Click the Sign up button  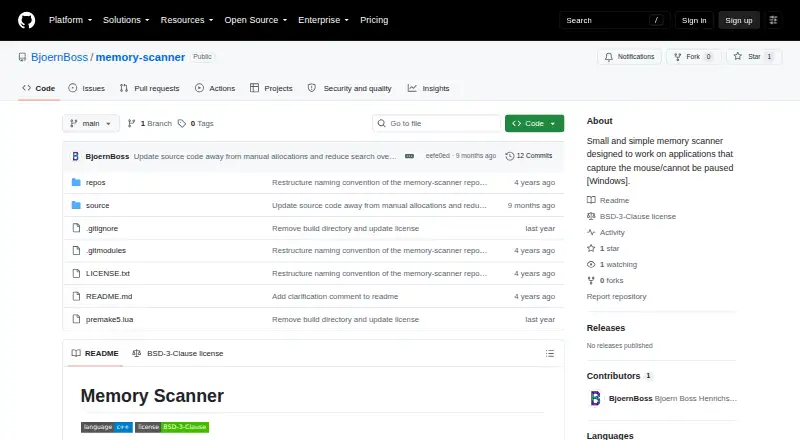coord(739,20)
